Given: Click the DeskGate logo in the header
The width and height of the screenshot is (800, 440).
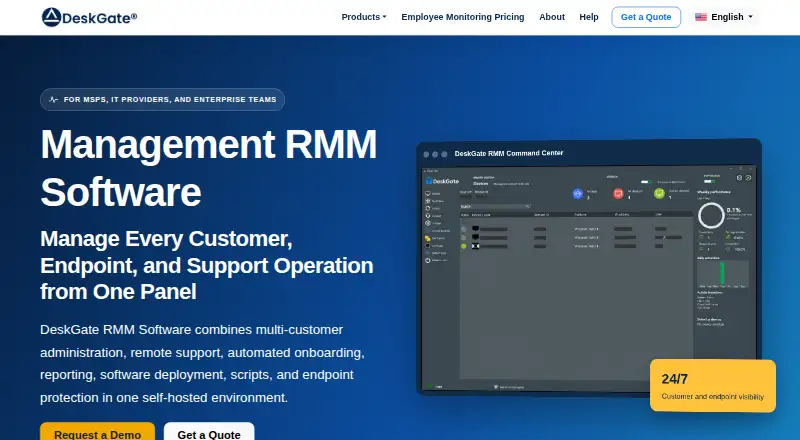Looking at the screenshot, I should 89,17.
